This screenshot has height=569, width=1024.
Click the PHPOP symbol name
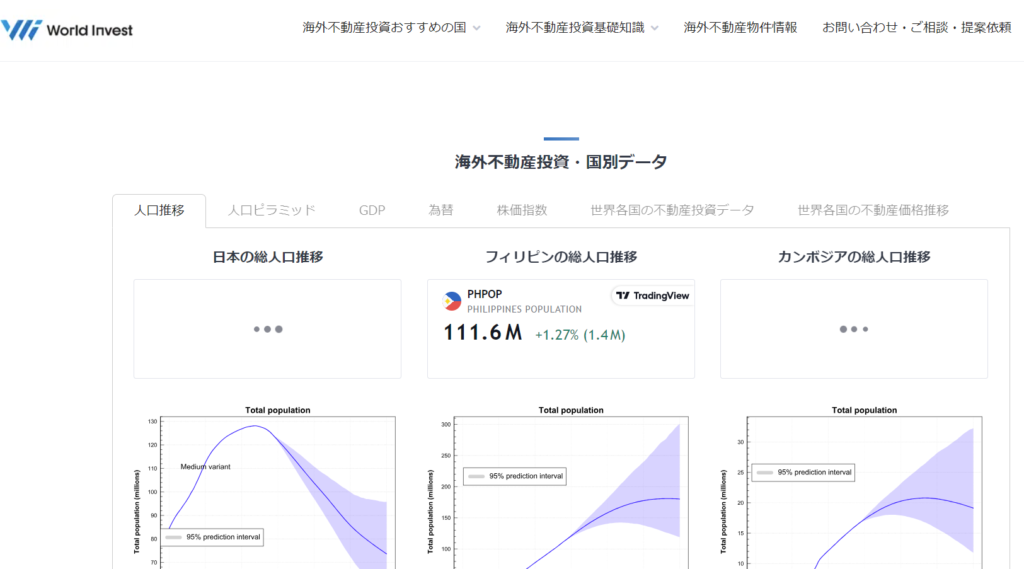pyautogui.click(x=485, y=294)
